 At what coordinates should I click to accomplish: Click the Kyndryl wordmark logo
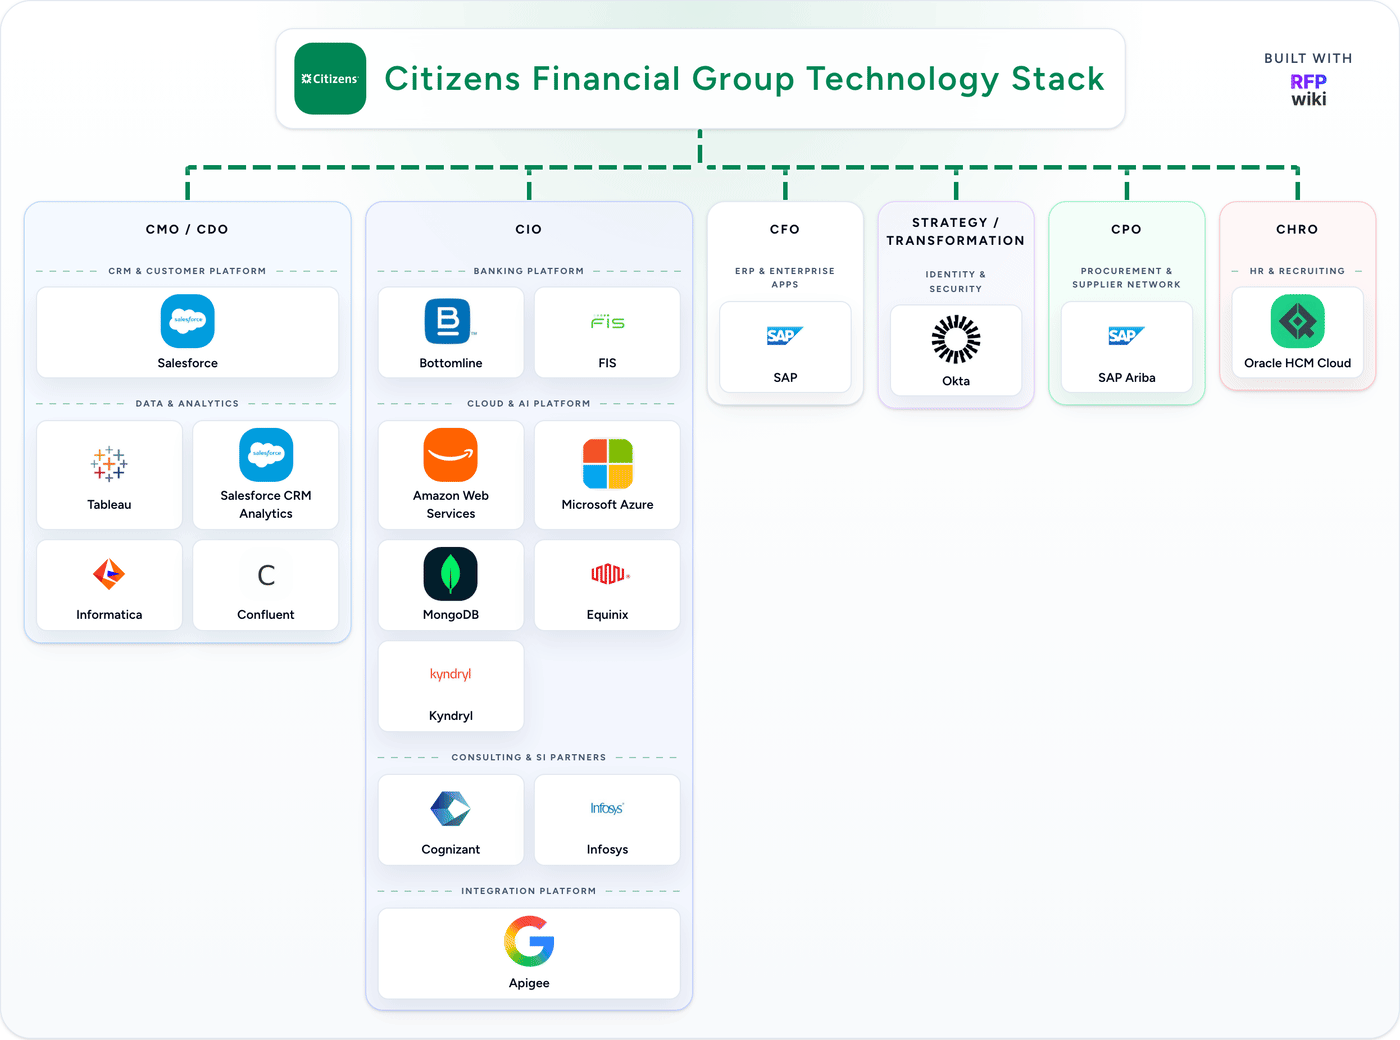[451, 674]
